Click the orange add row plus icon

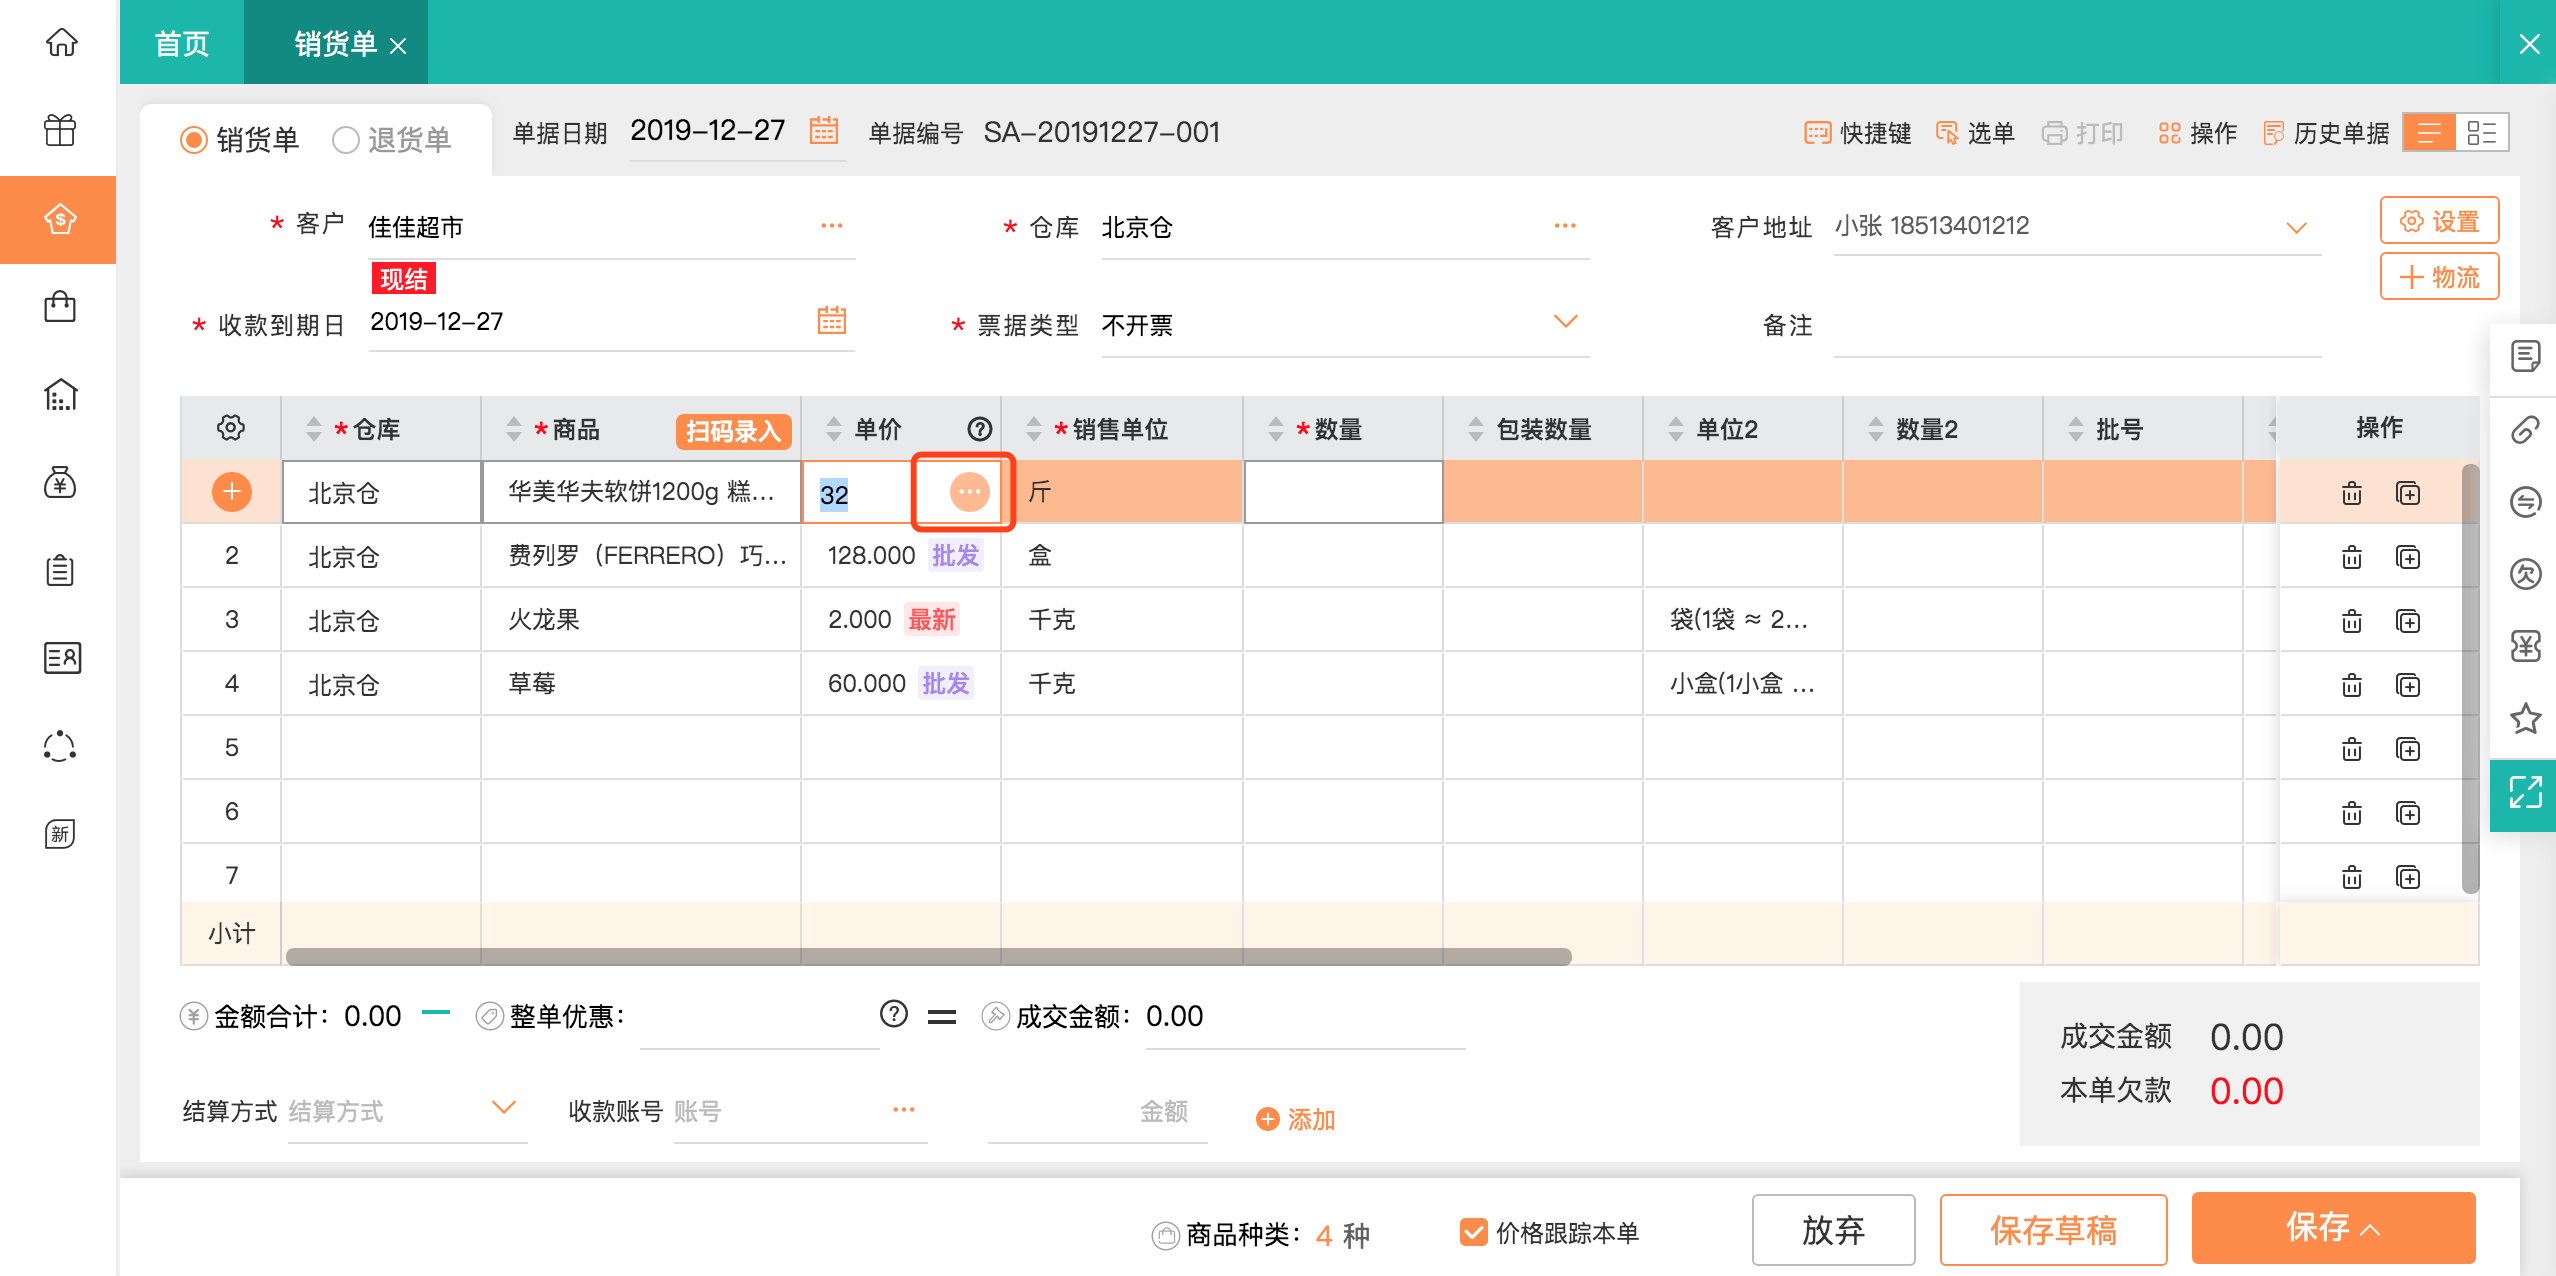click(x=233, y=492)
